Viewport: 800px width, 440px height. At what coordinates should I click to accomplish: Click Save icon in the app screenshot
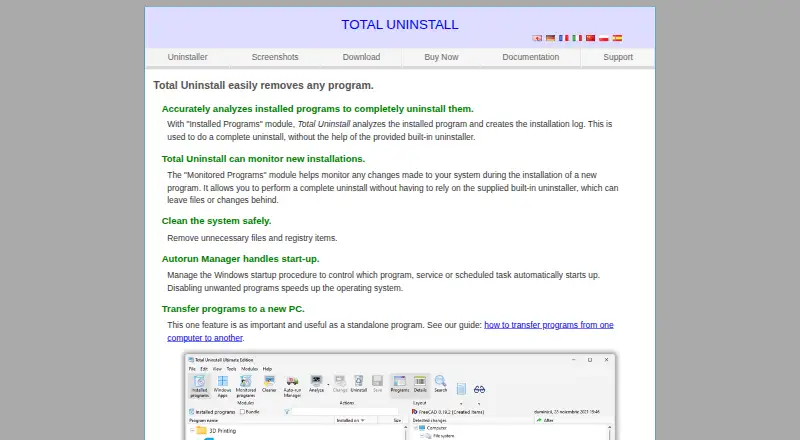coord(378,384)
